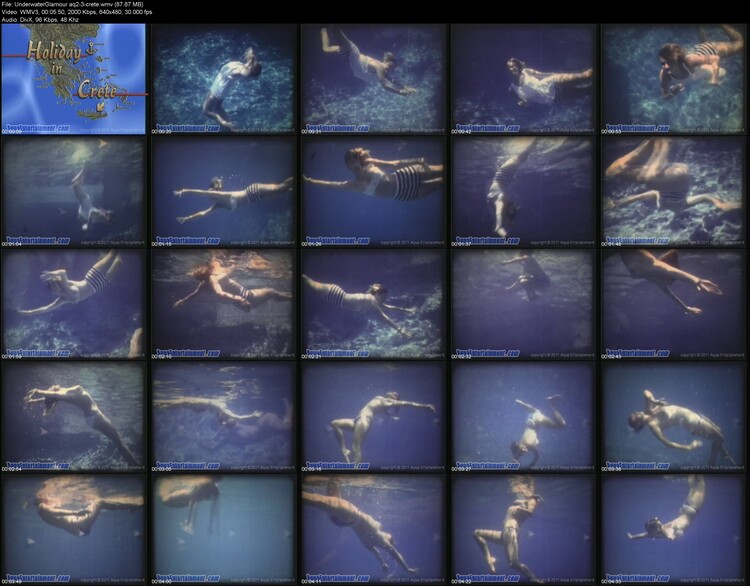
Task: Click the watermark link under the 00:04:33 frame
Action: 637,577
